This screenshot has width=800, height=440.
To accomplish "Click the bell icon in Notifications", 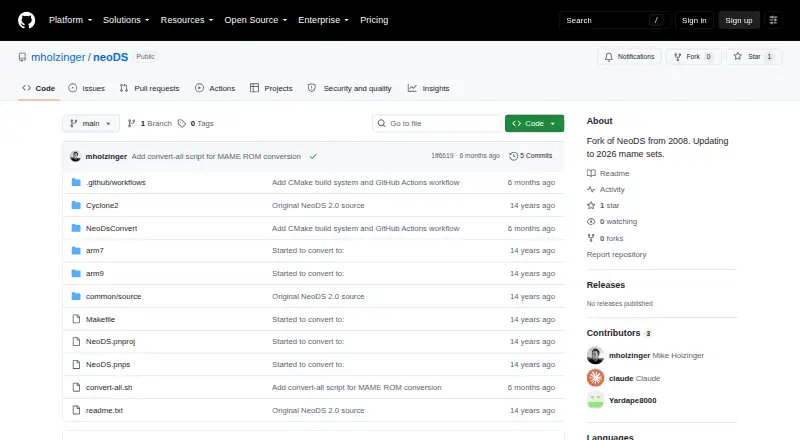I will tap(609, 57).
